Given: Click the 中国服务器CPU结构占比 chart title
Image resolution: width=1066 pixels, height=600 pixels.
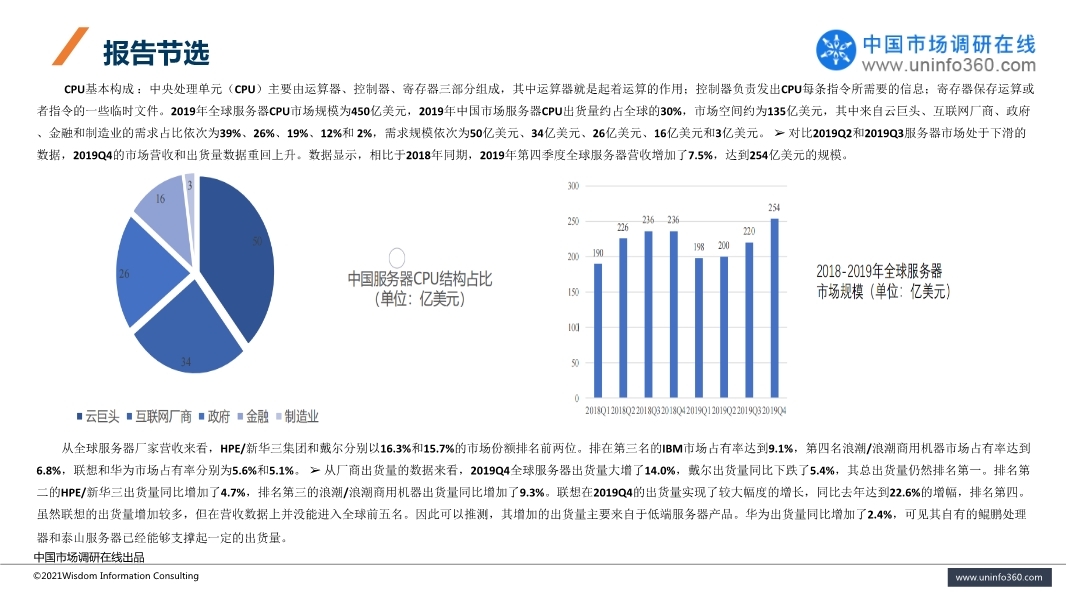Looking at the screenshot, I should [420, 278].
